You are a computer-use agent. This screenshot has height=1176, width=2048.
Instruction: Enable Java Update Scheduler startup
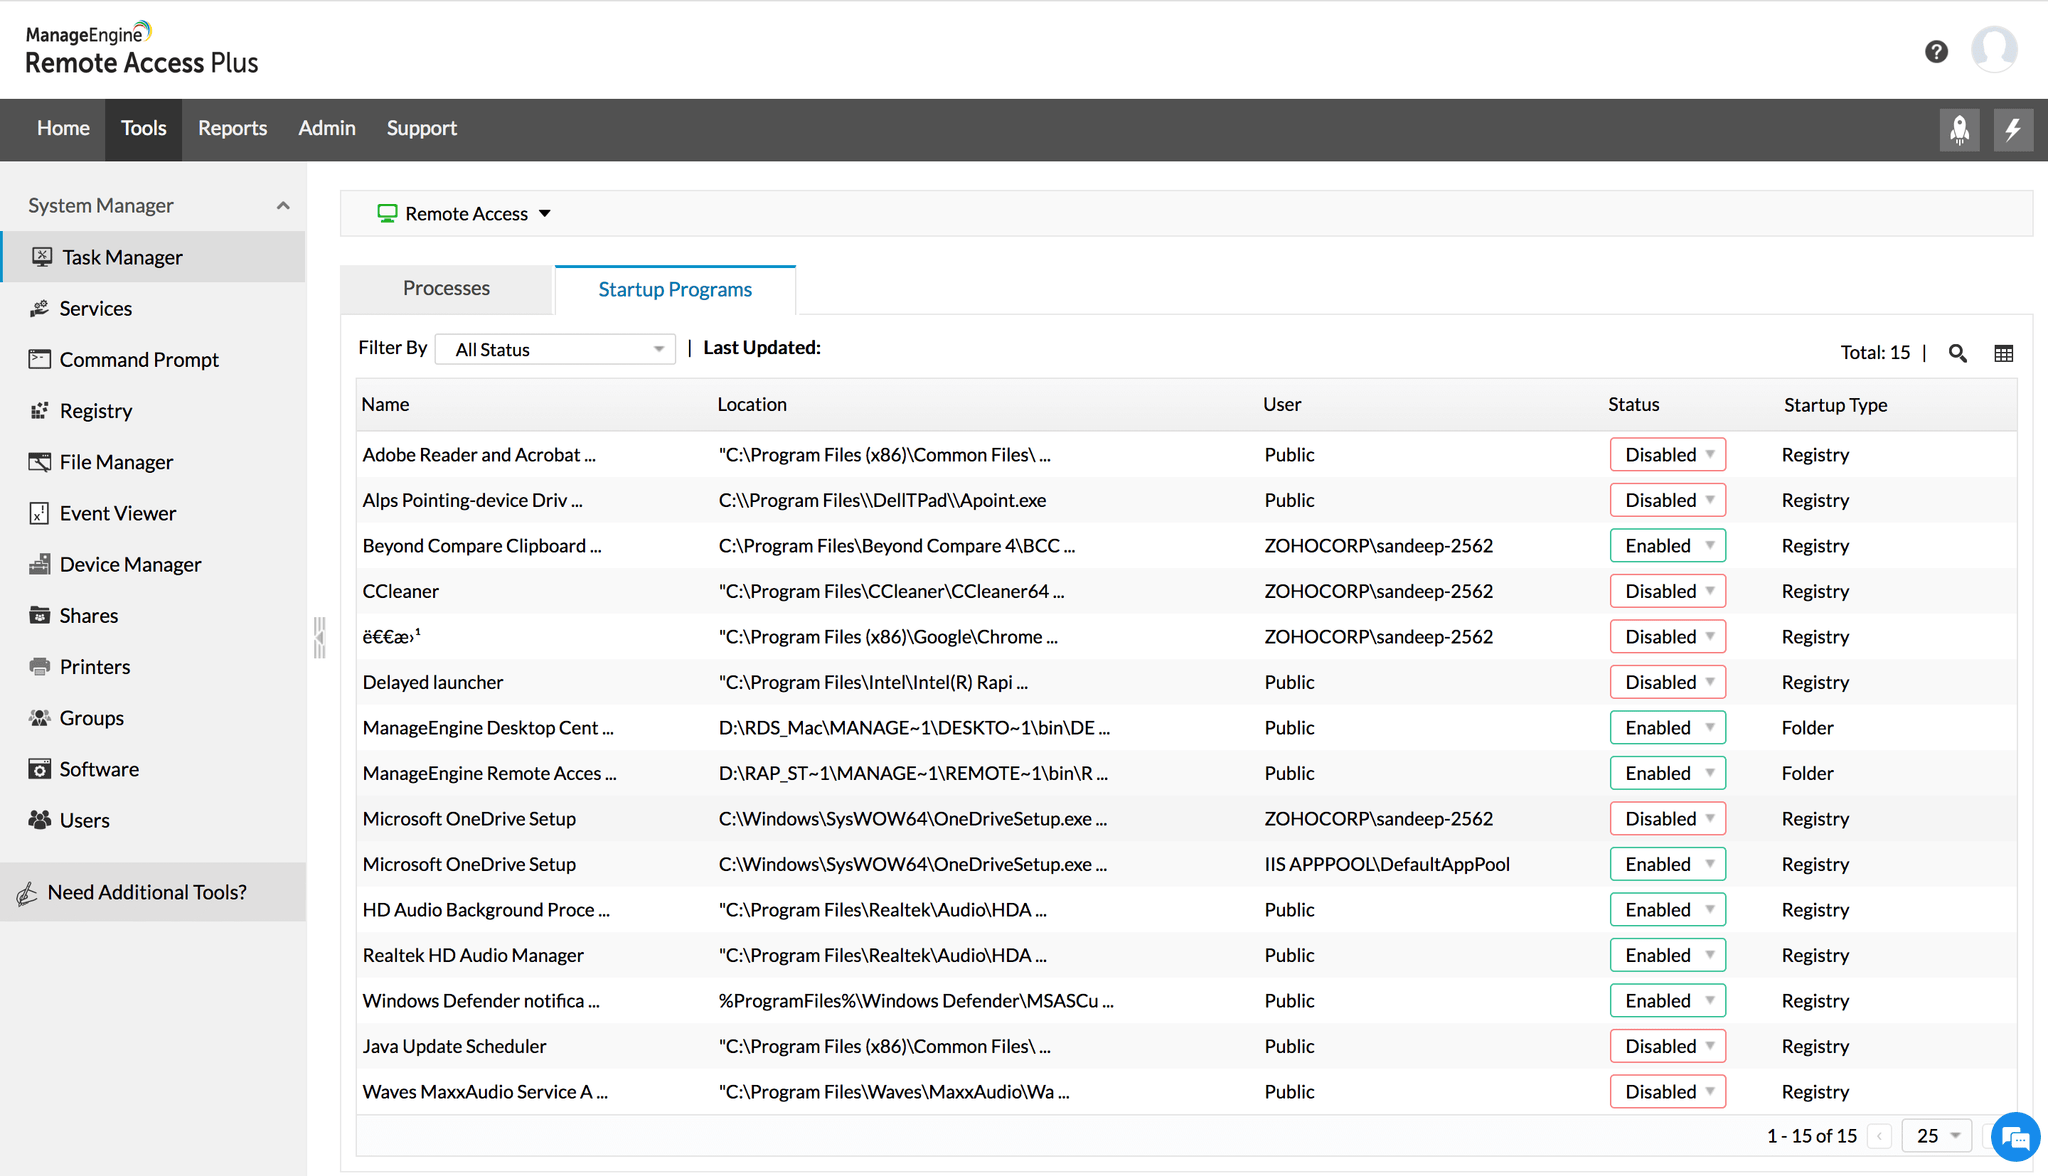pyautogui.click(x=1667, y=1045)
